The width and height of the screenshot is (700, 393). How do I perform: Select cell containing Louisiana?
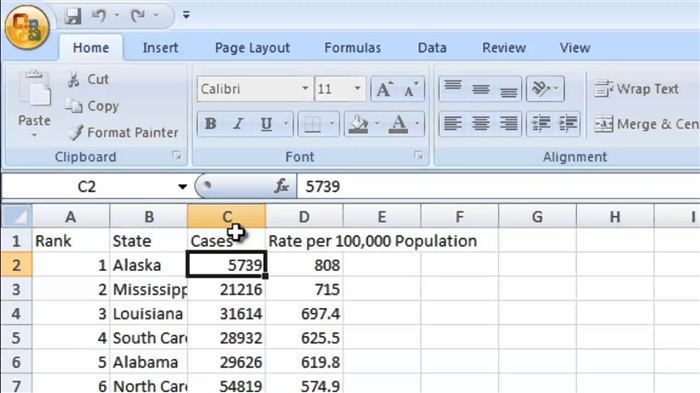(x=149, y=314)
